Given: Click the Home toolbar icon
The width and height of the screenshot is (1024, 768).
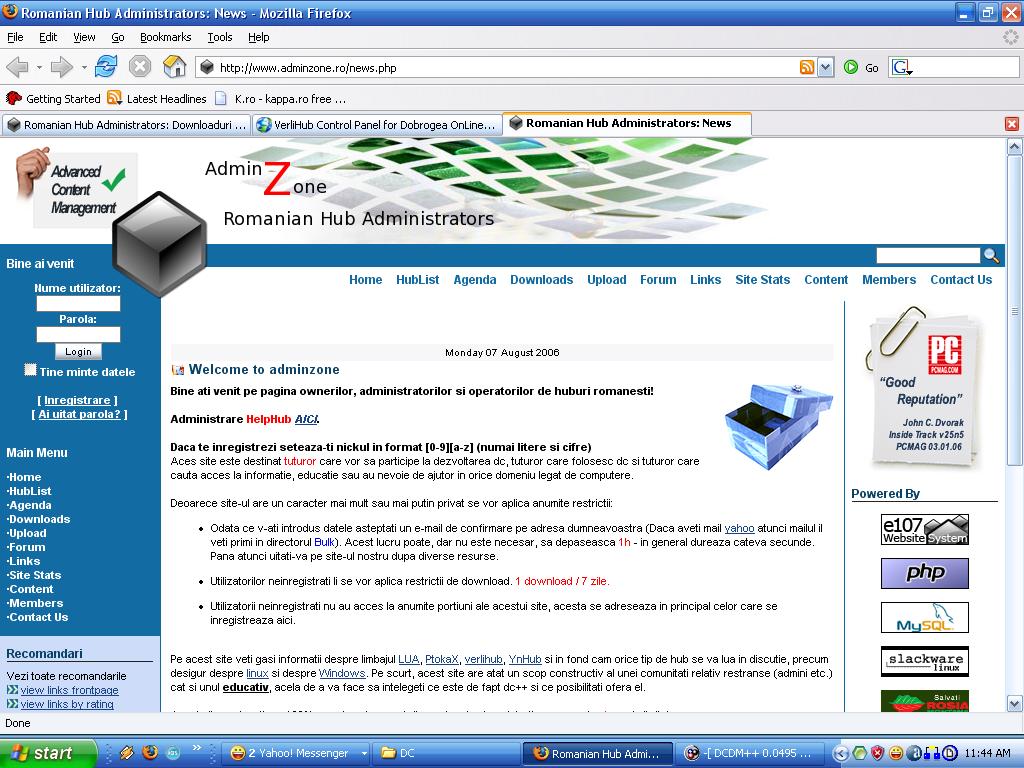Looking at the screenshot, I should point(174,67).
